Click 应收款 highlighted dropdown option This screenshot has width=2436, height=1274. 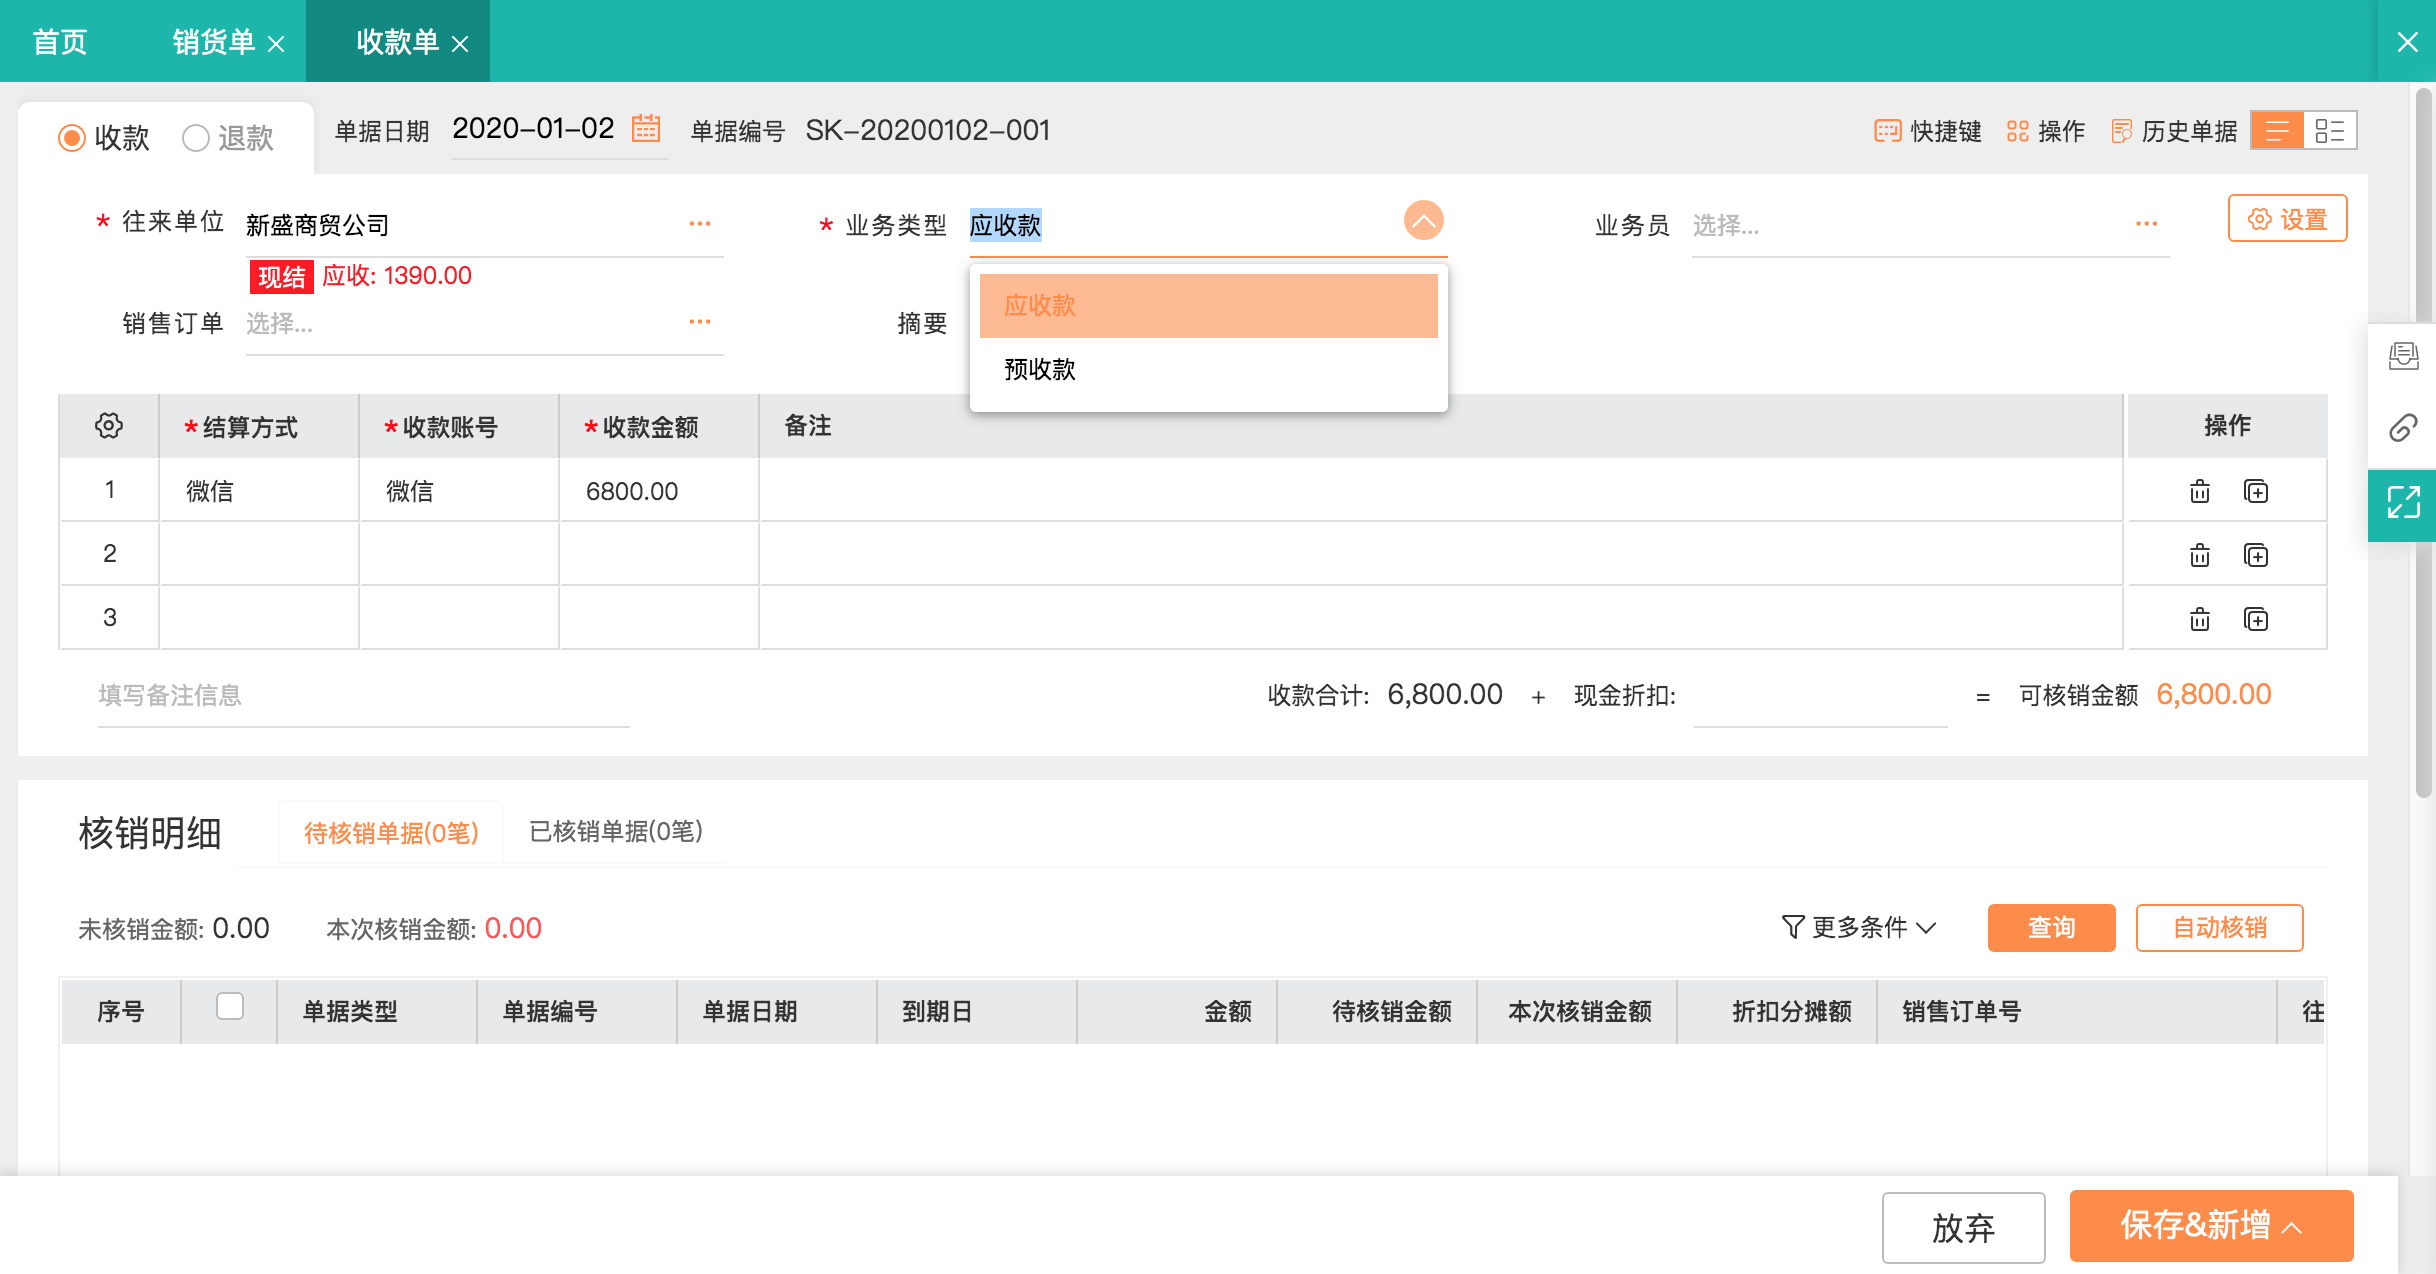tap(1208, 306)
